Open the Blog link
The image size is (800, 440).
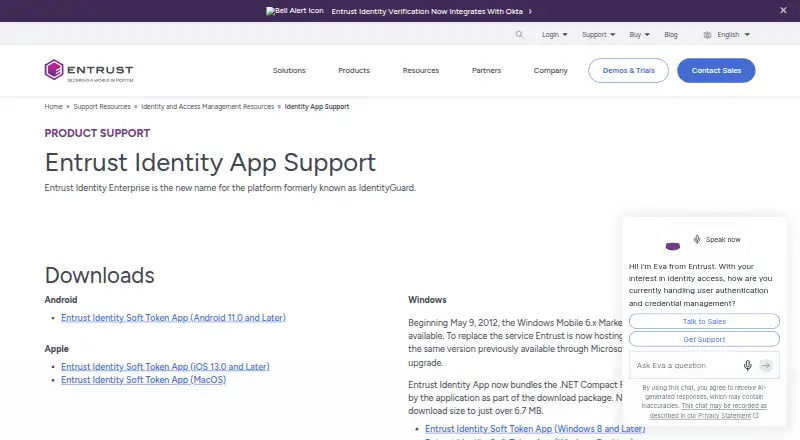671,35
